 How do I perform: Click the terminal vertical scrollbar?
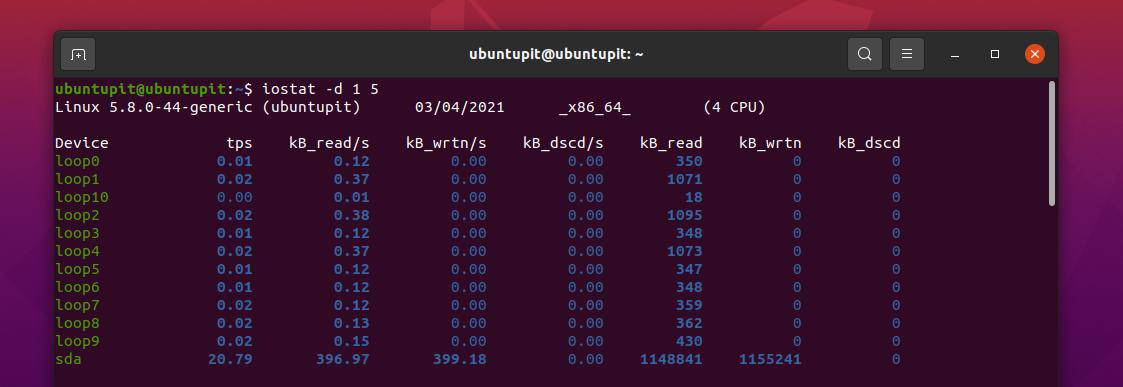pos(1051,143)
